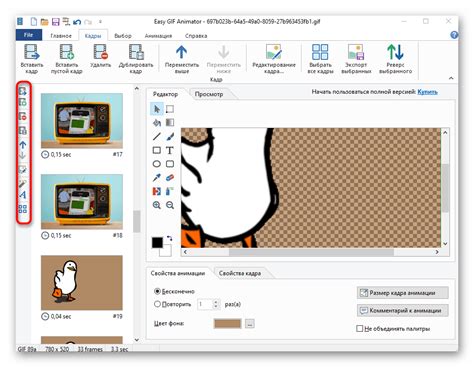Viewport: 474px width, 367px height.
Task: Open help via the blue question mark
Action: coord(454,35)
